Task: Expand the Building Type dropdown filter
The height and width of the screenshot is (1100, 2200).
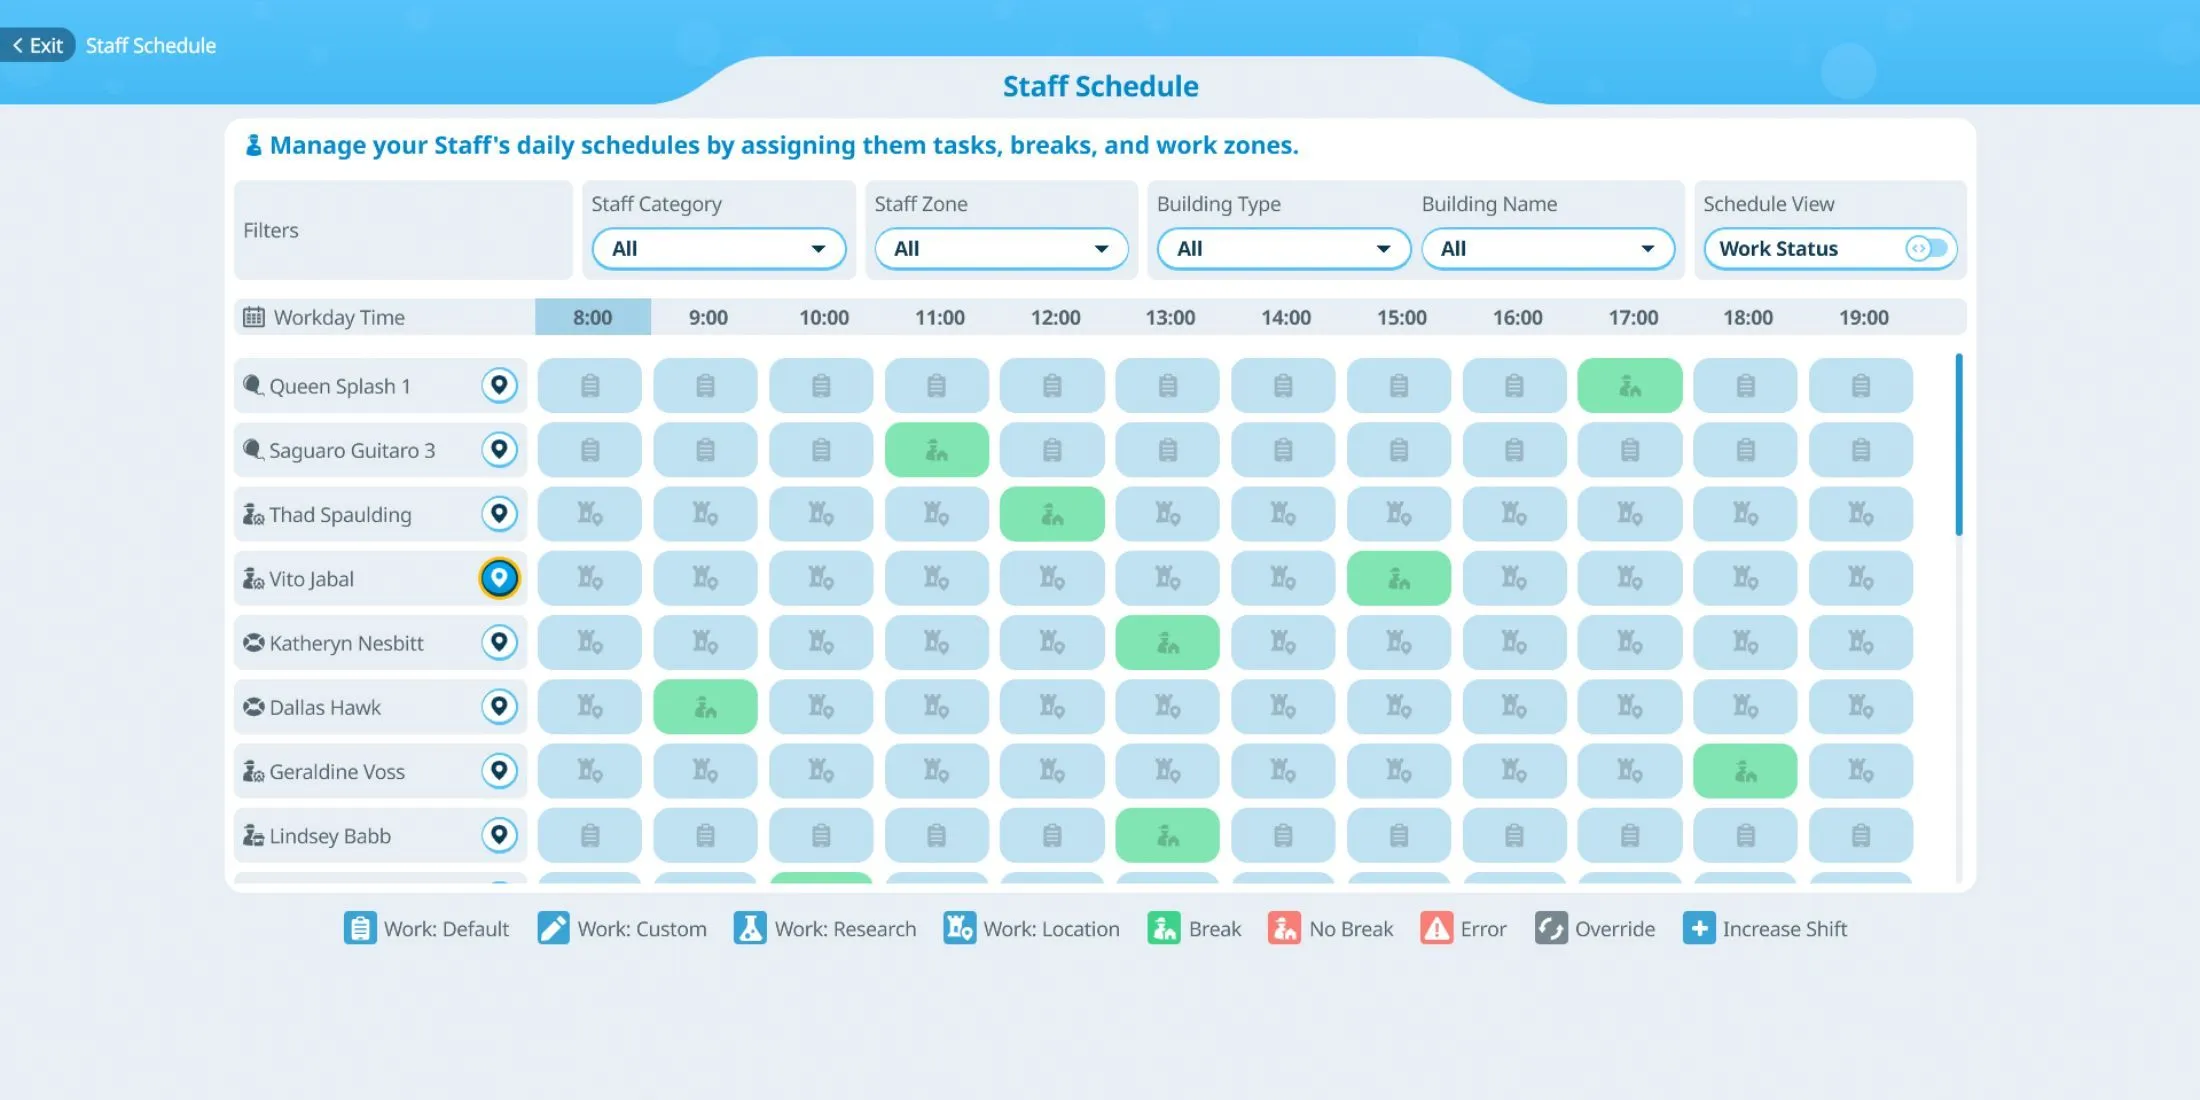Action: point(1280,248)
